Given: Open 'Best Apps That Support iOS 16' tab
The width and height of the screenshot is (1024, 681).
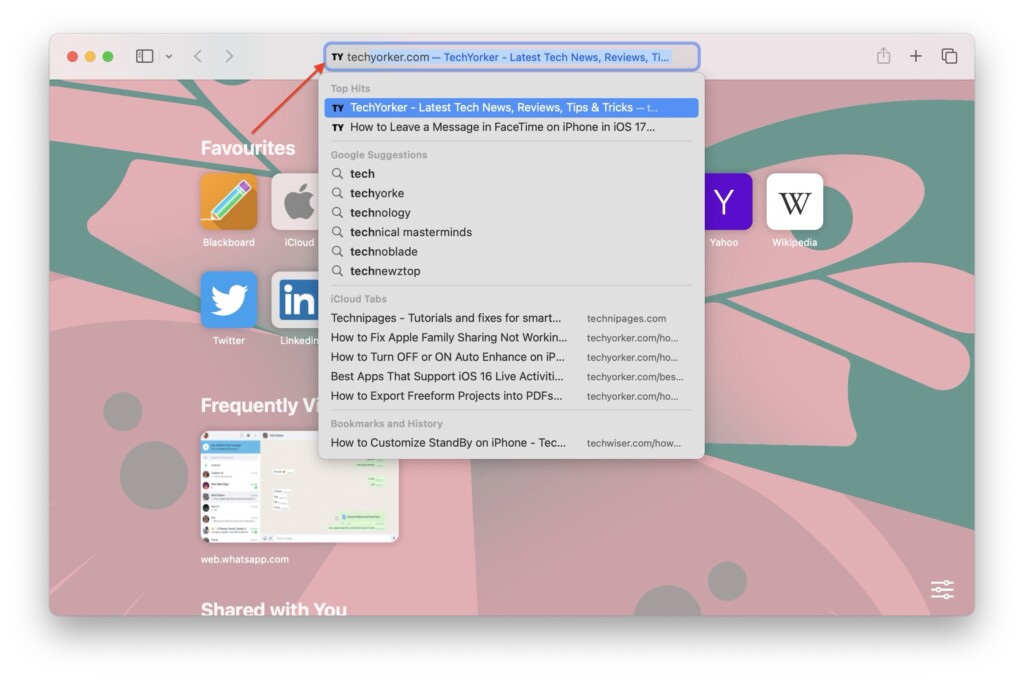Looking at the screenshot, I should tap(511, 377).
